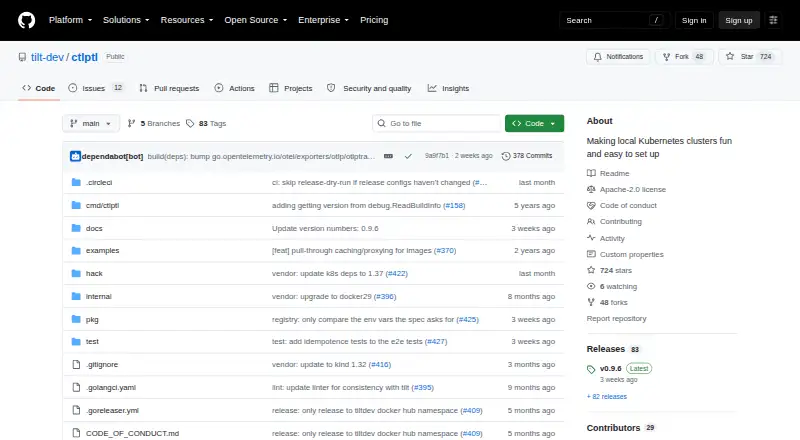
Task: Open the main branch dropdown
Action: 91,124
